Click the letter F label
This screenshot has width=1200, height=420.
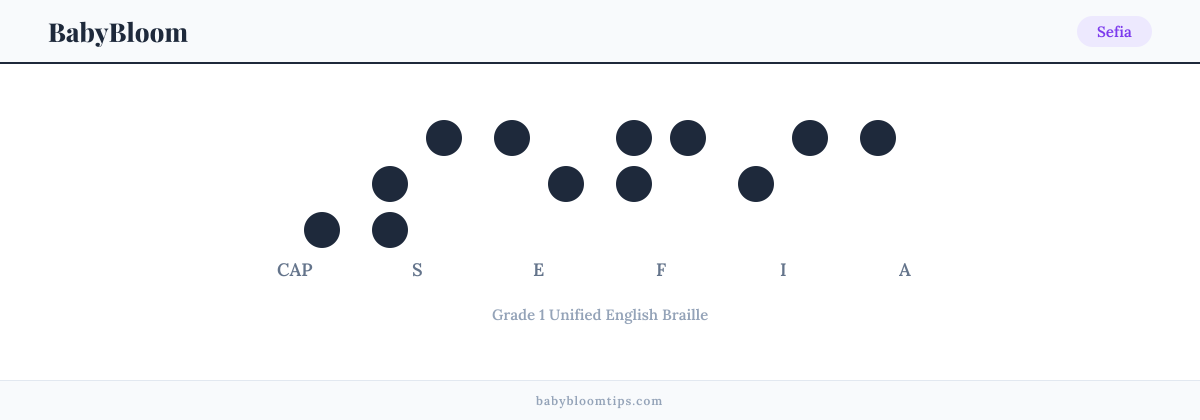[661, 270]
